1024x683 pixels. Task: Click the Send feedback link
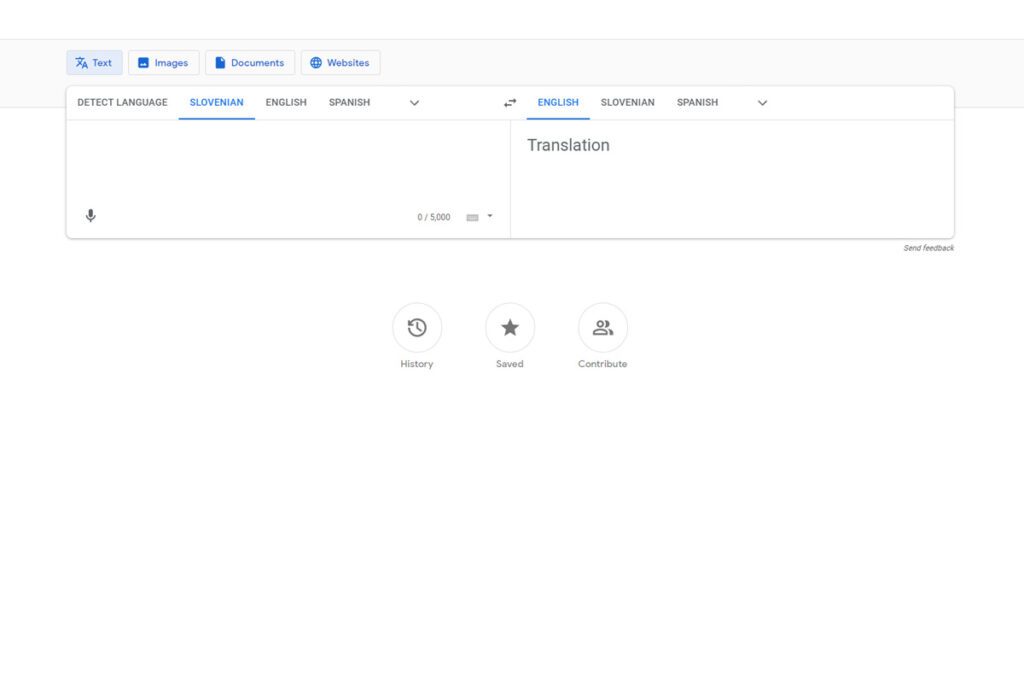click(928, 247)
